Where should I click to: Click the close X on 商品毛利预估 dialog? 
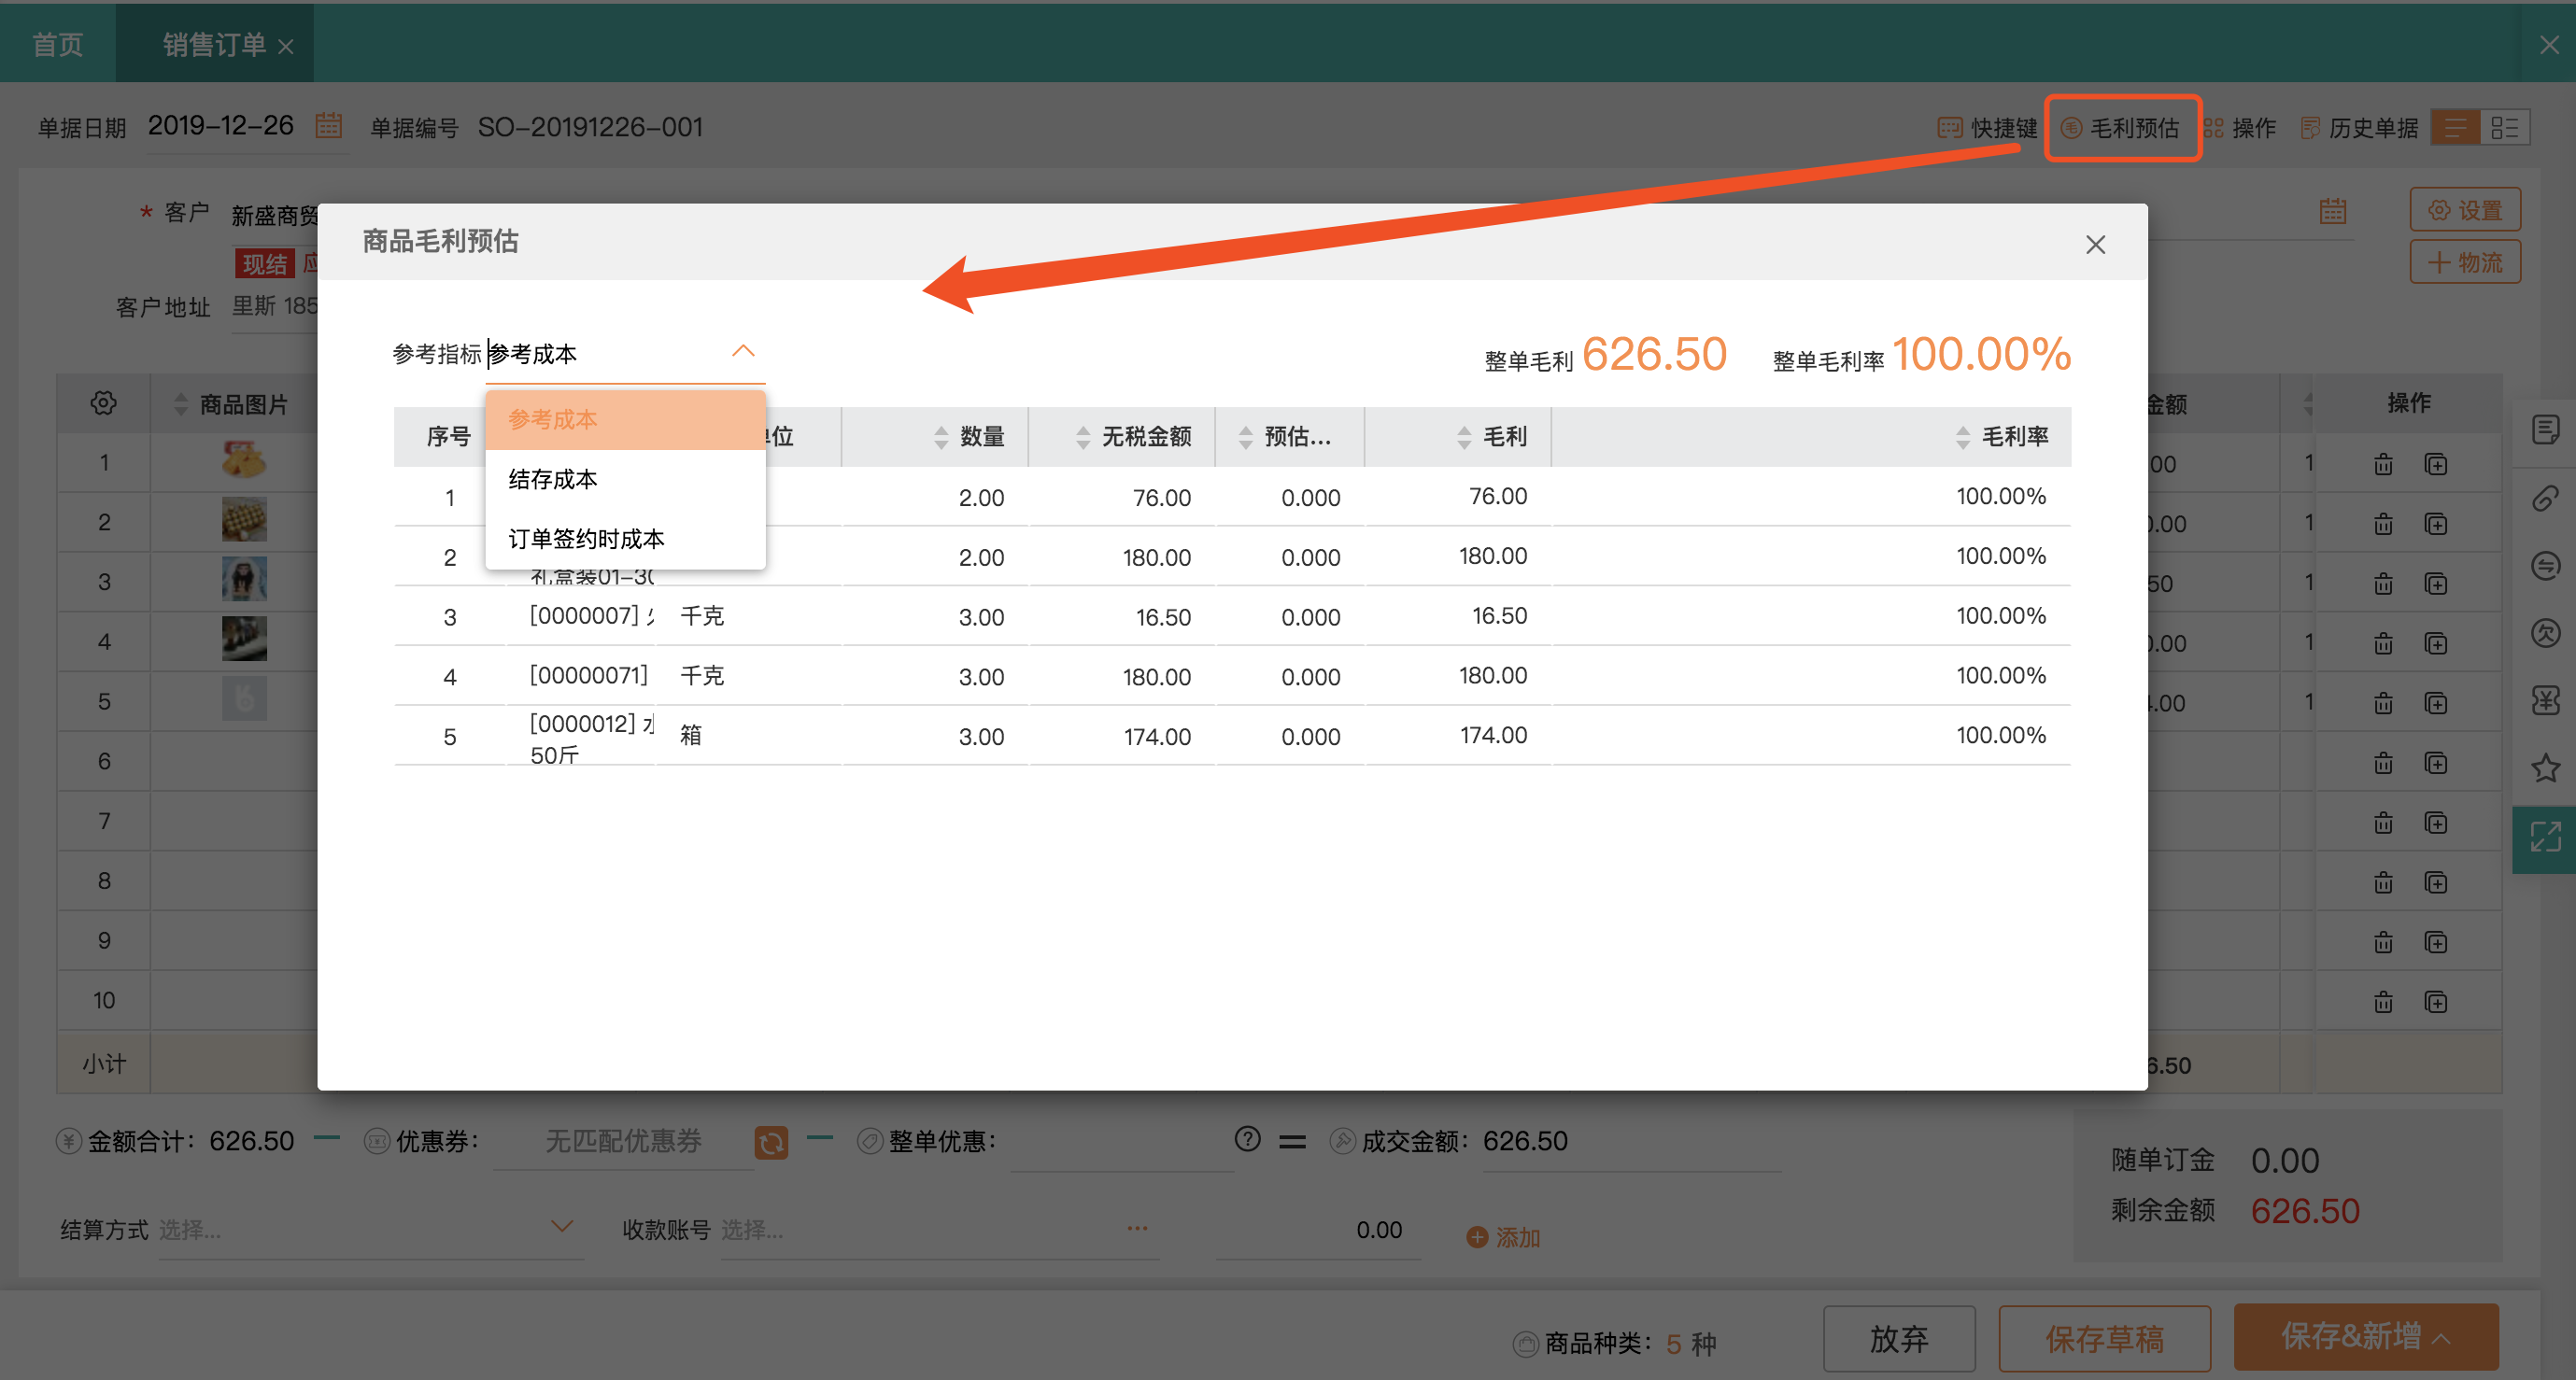[2096, 244]
